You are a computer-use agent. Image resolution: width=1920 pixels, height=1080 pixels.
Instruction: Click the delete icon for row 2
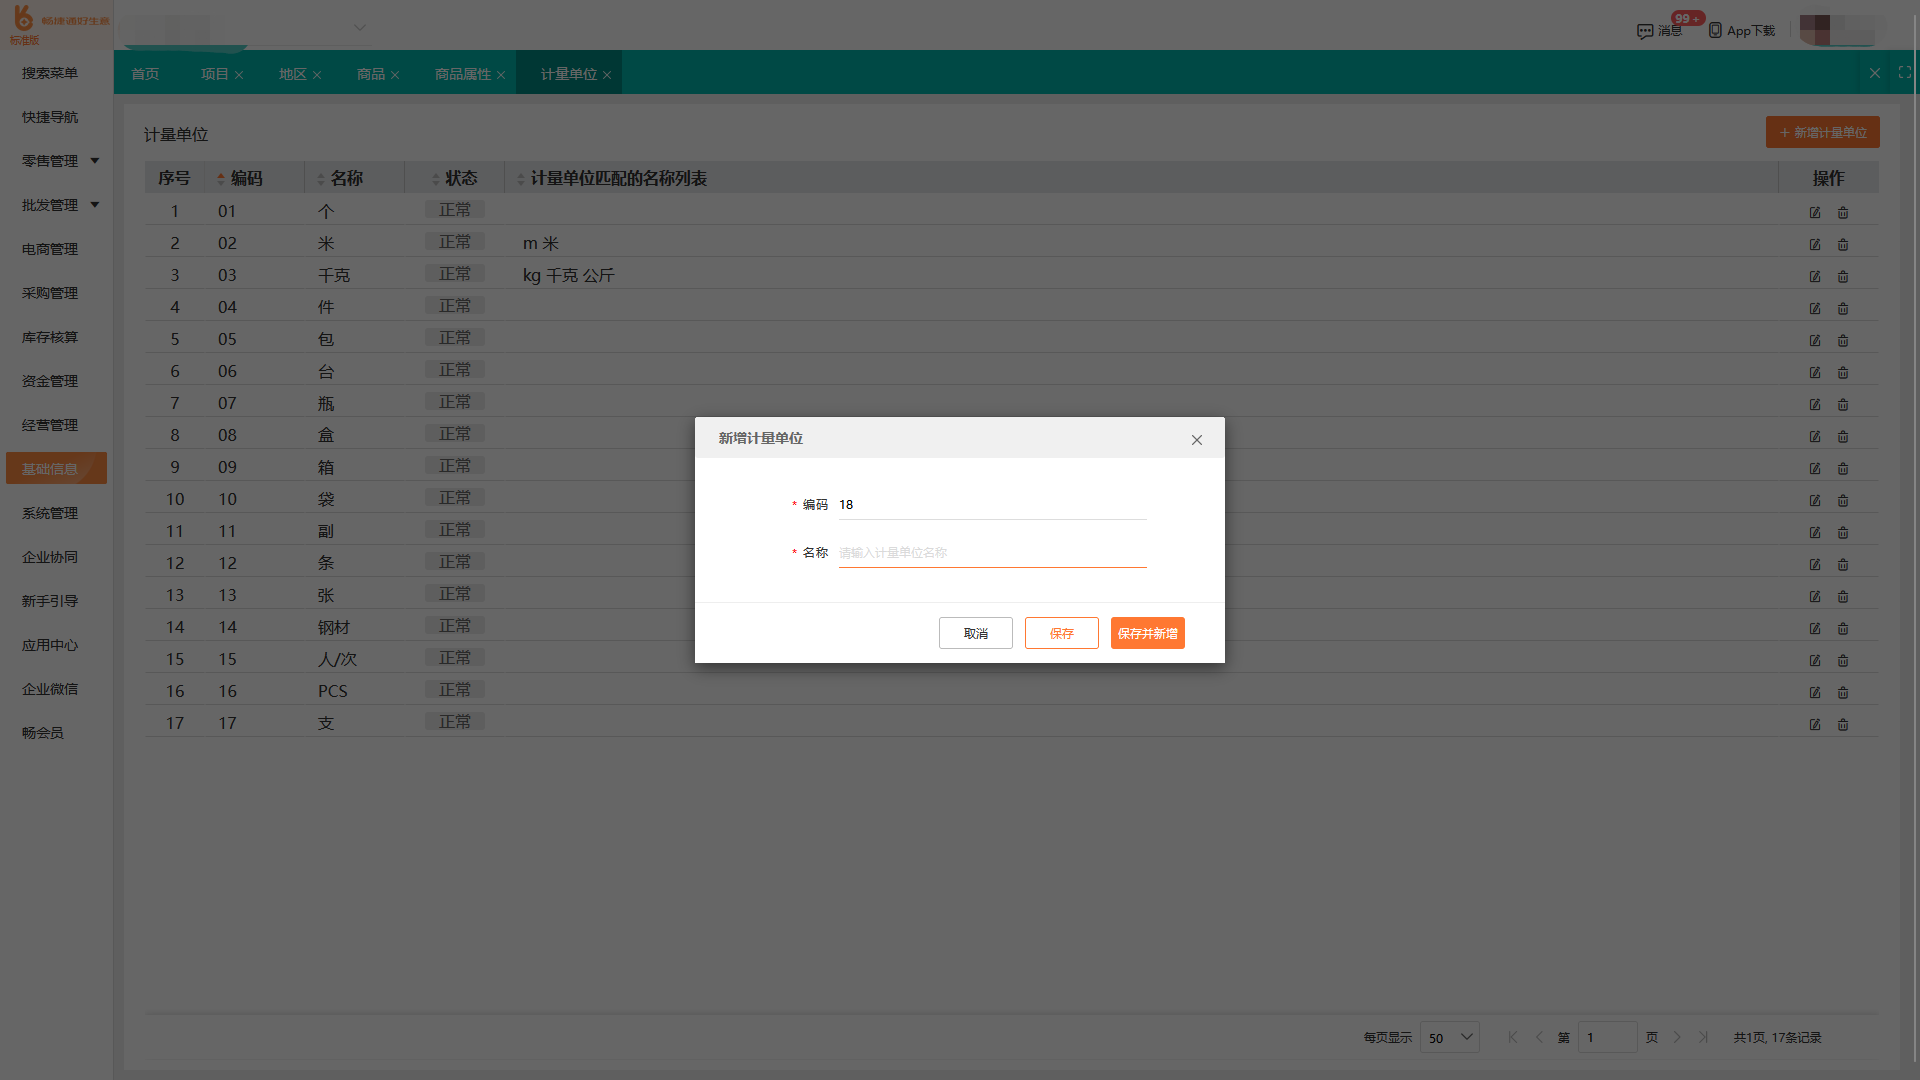(x=1844, y=243)
